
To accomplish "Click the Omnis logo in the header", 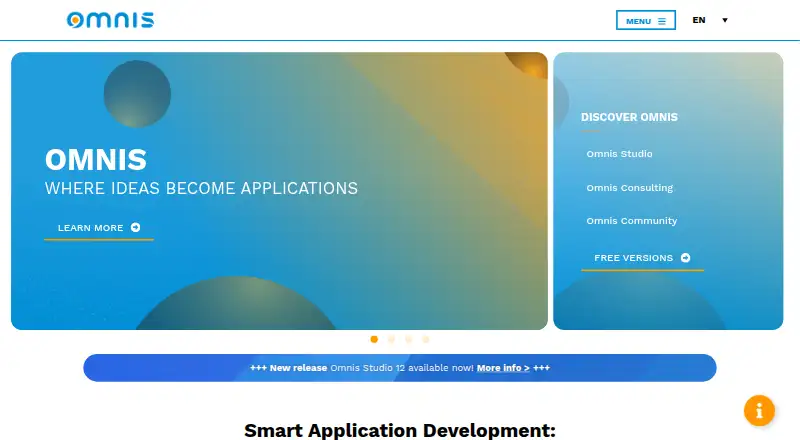I will tap(110, 20).
